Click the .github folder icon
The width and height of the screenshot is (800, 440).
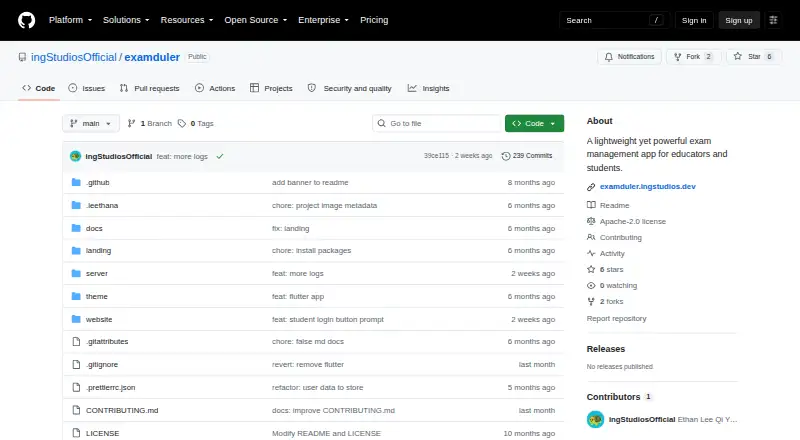pyautogui.click(x=76, y=182)
